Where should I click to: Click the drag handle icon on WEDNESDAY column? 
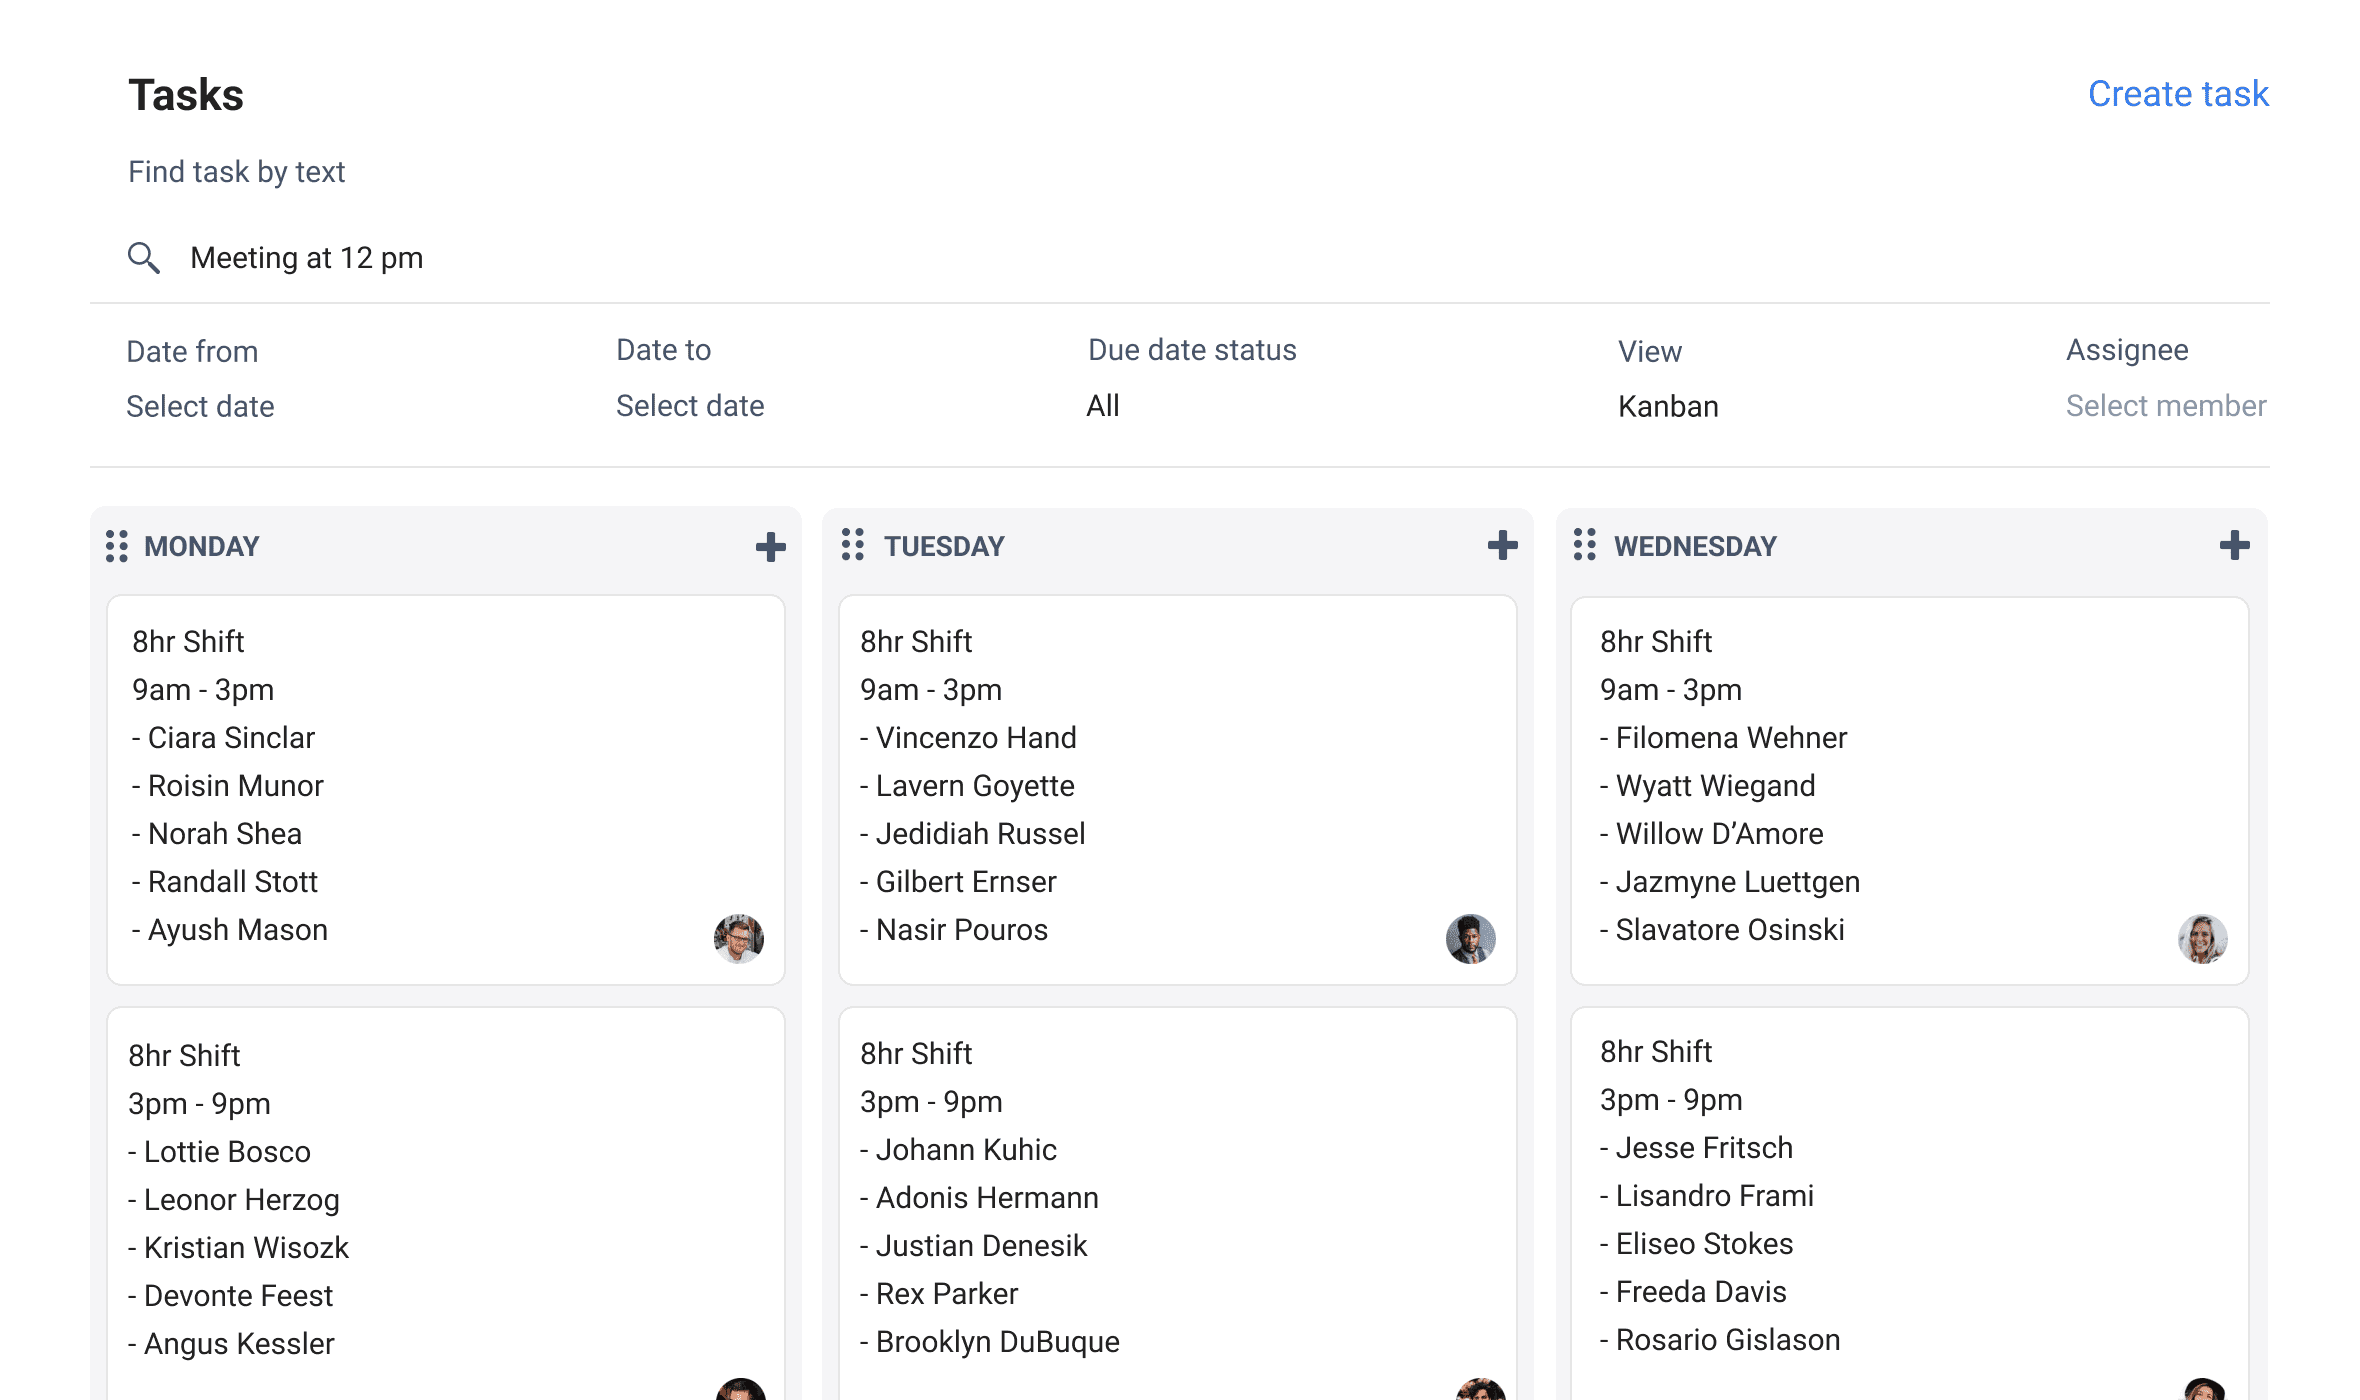coord(1583,545)
